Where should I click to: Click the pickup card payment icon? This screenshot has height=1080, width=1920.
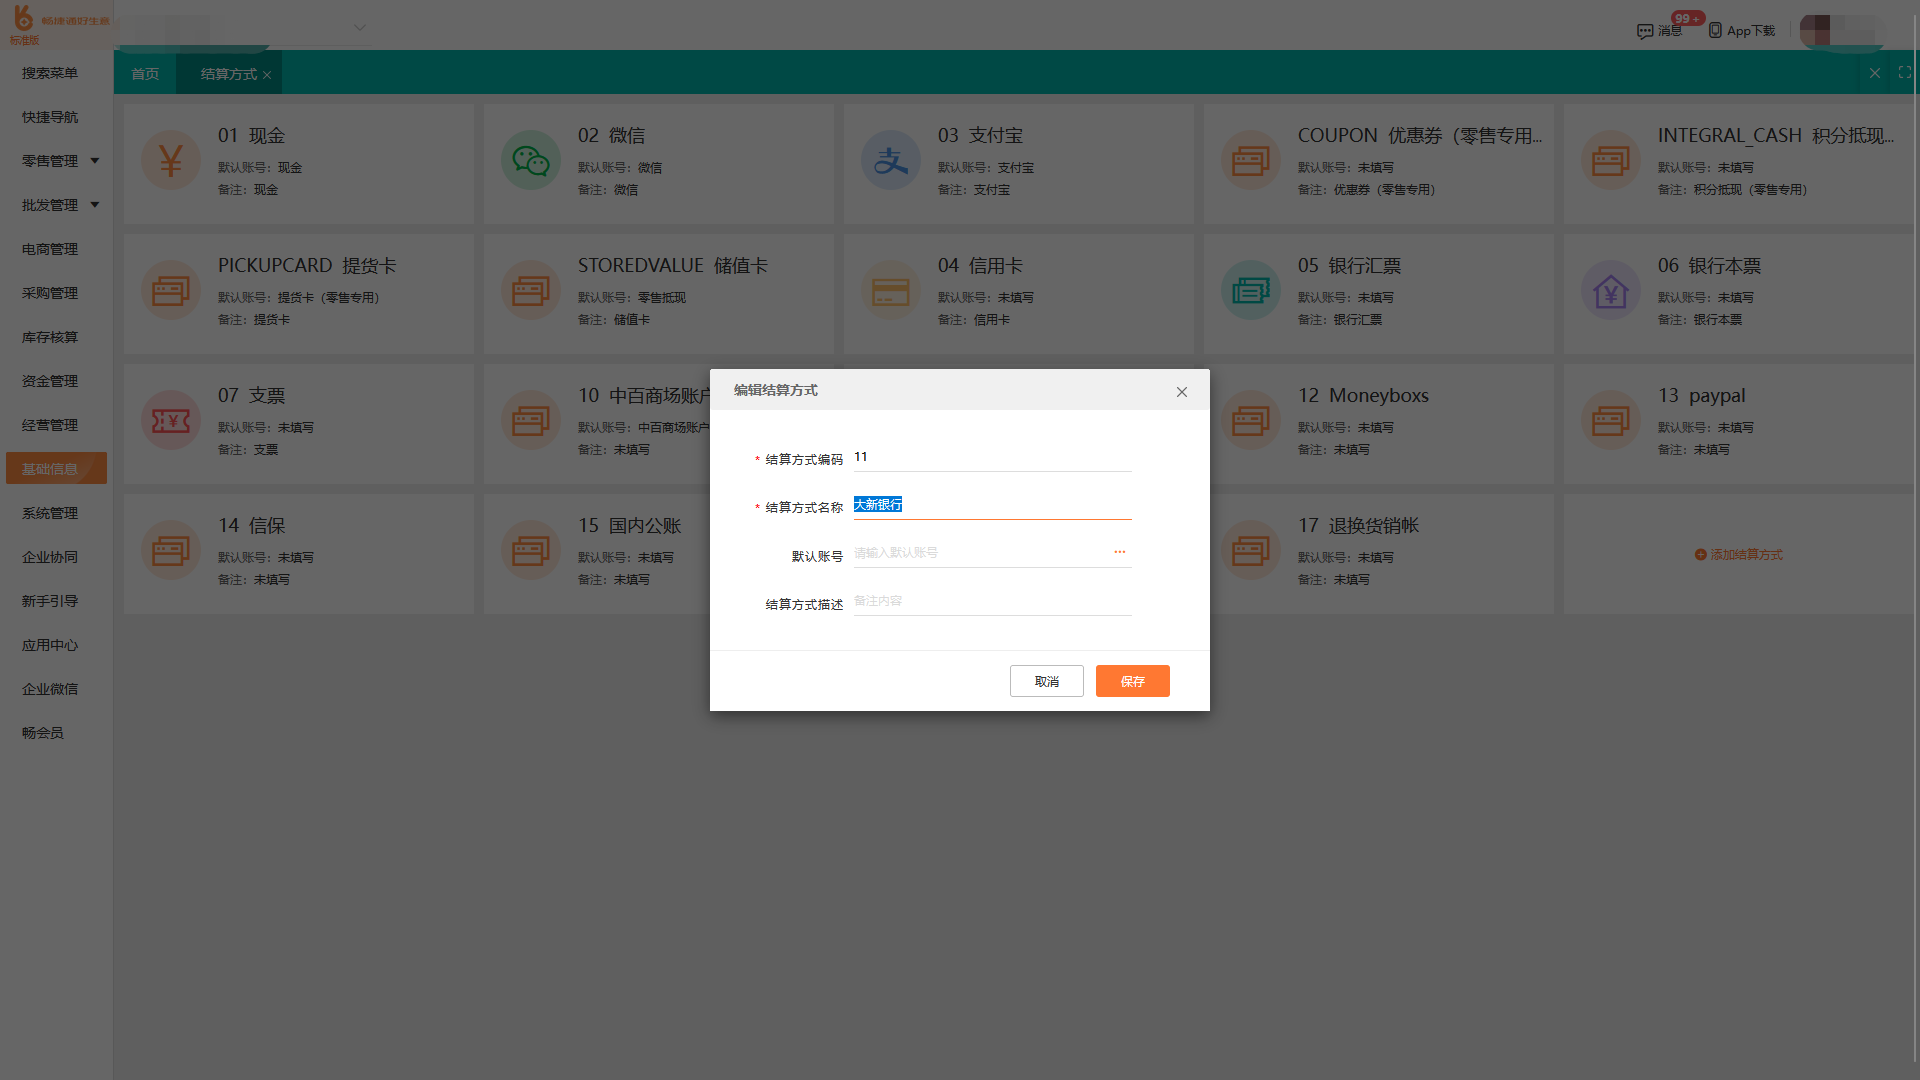click(x=171, y=290)
